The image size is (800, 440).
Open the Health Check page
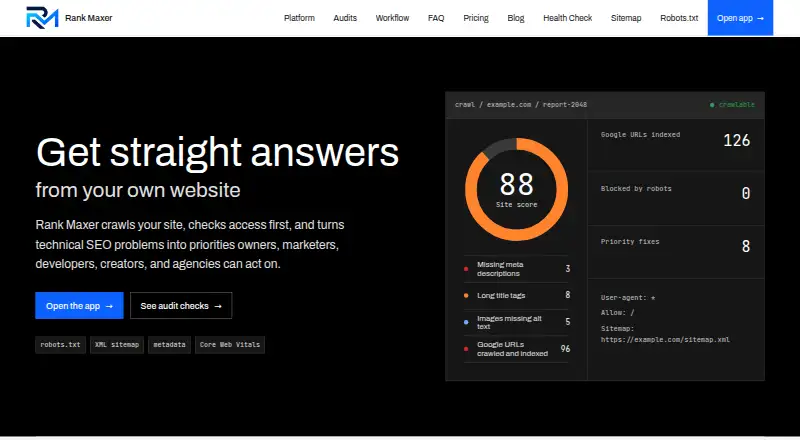[x=567, y=18]
